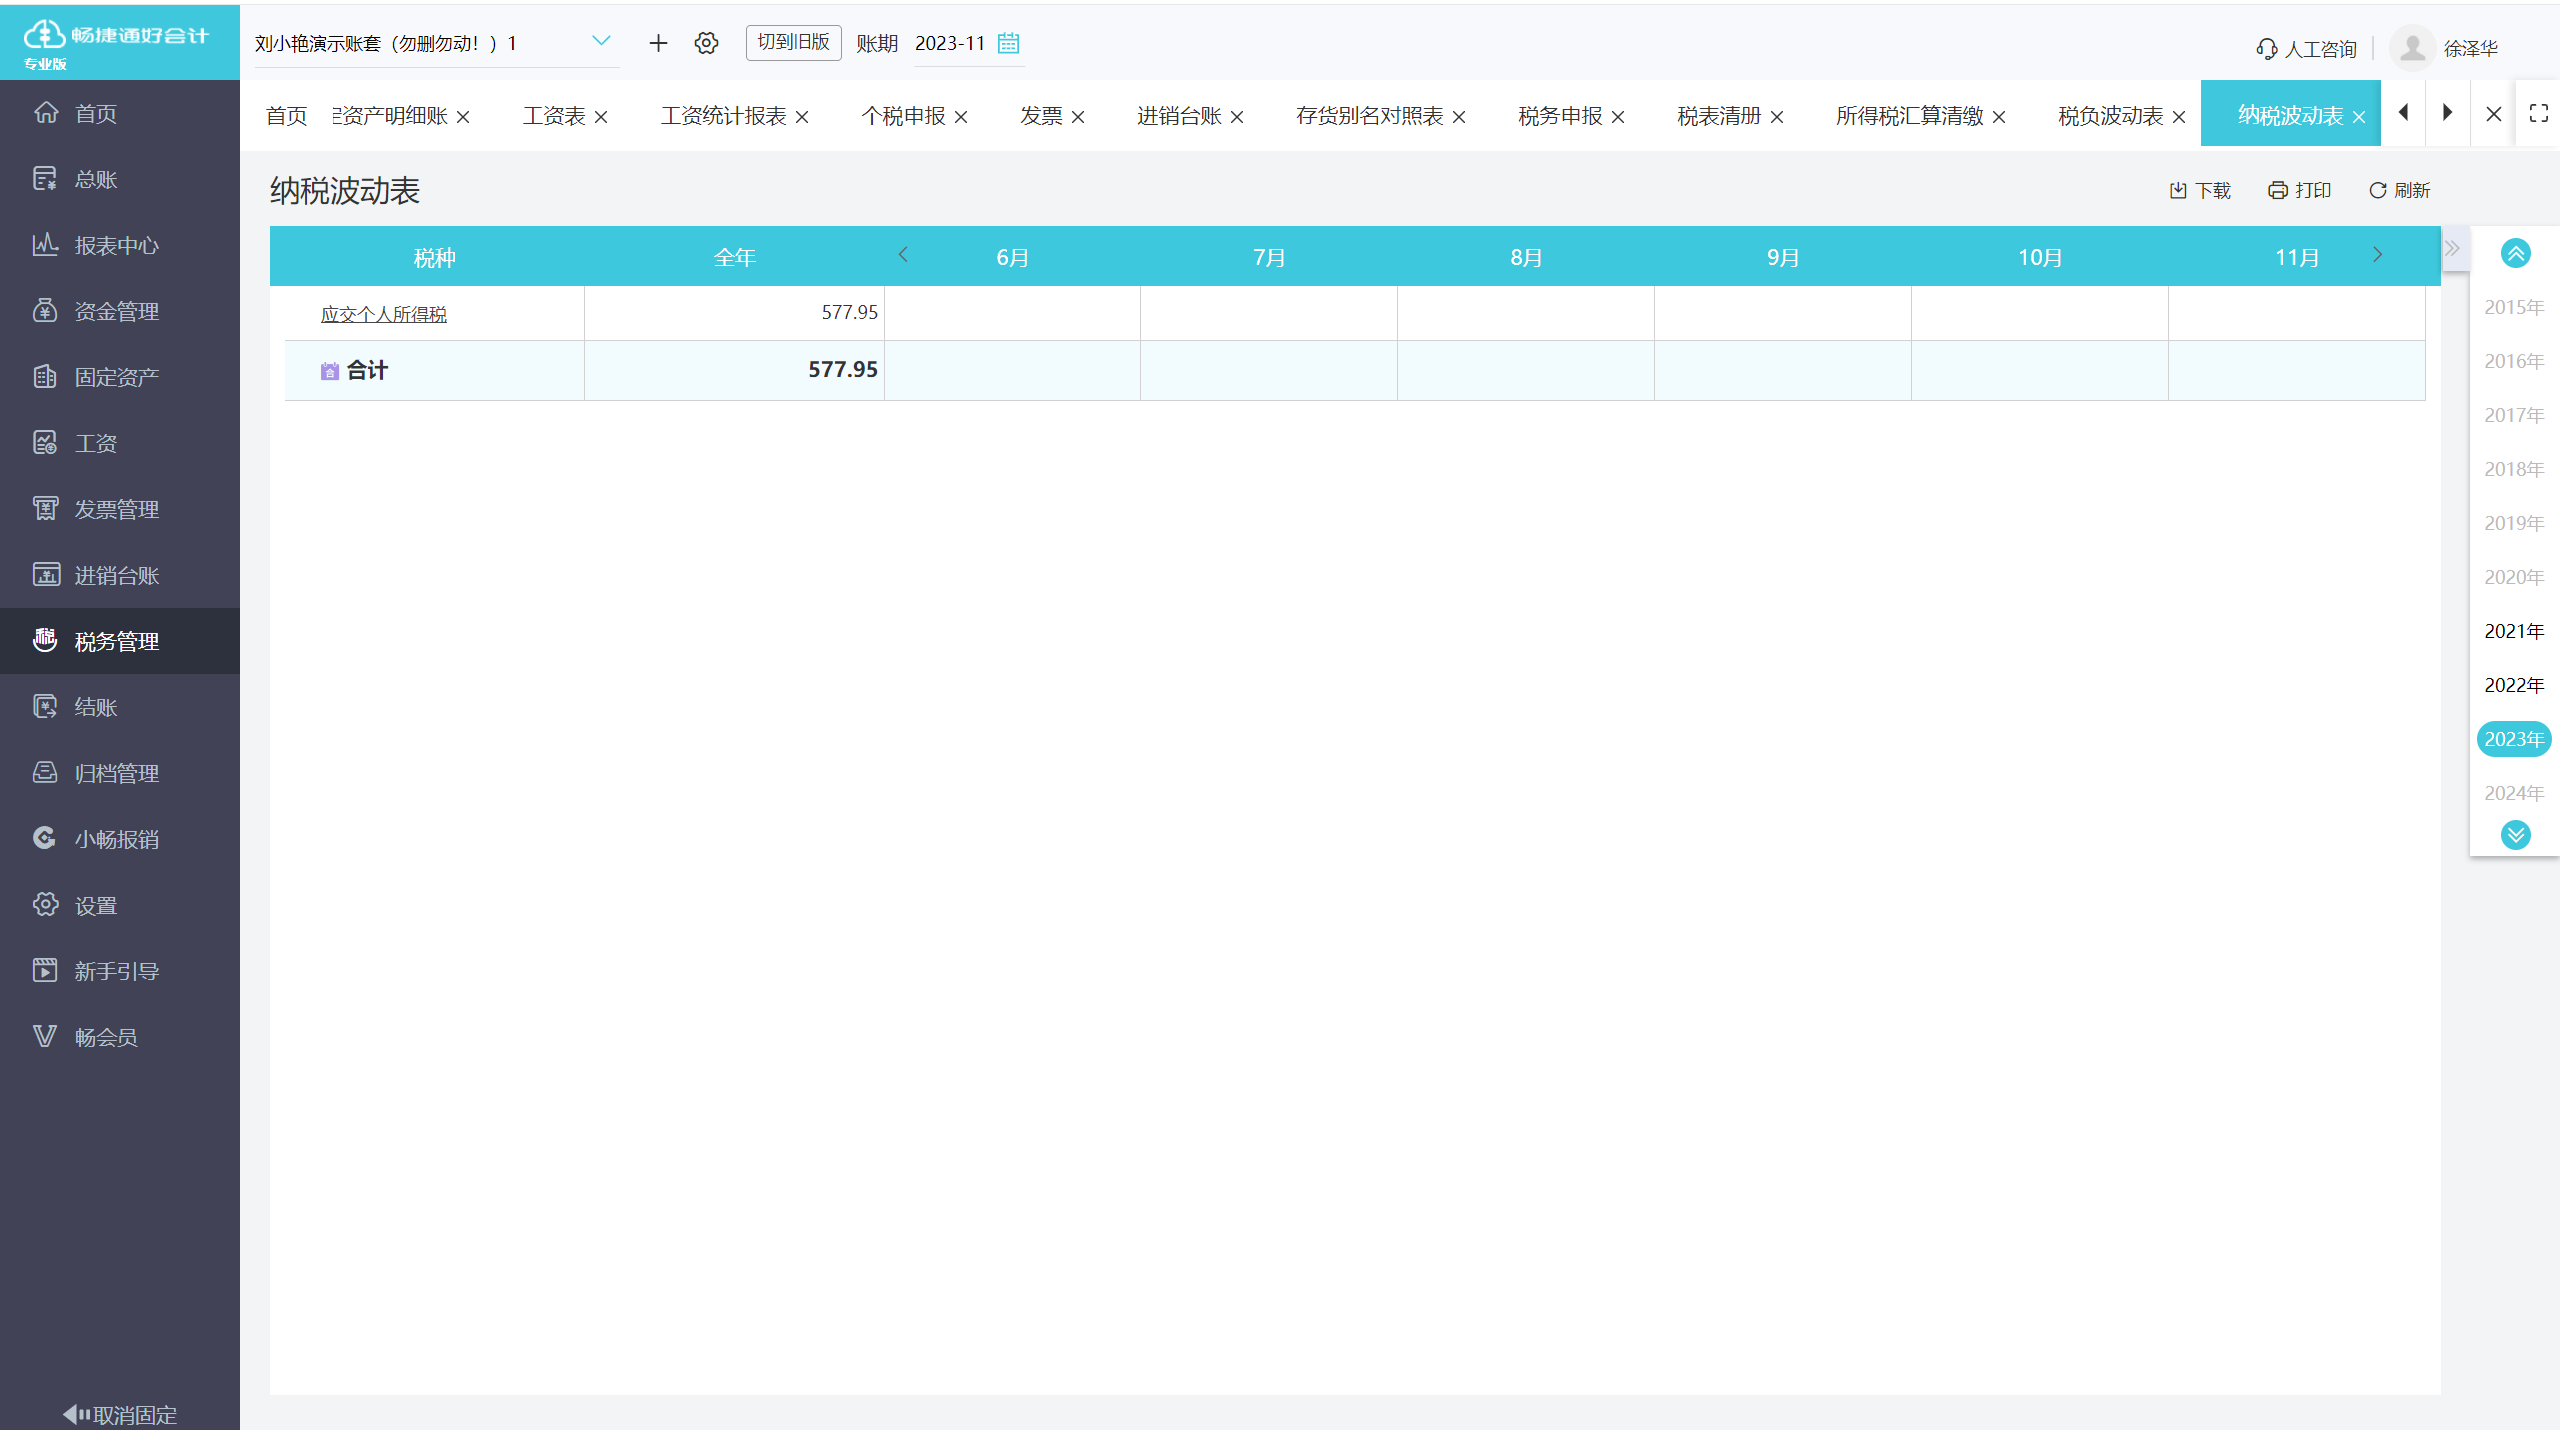Image resolution: width=2560 pixels, height=1430 pixels.
Task: Click the add new account 账套 plus icon
Action: point(658,40)
